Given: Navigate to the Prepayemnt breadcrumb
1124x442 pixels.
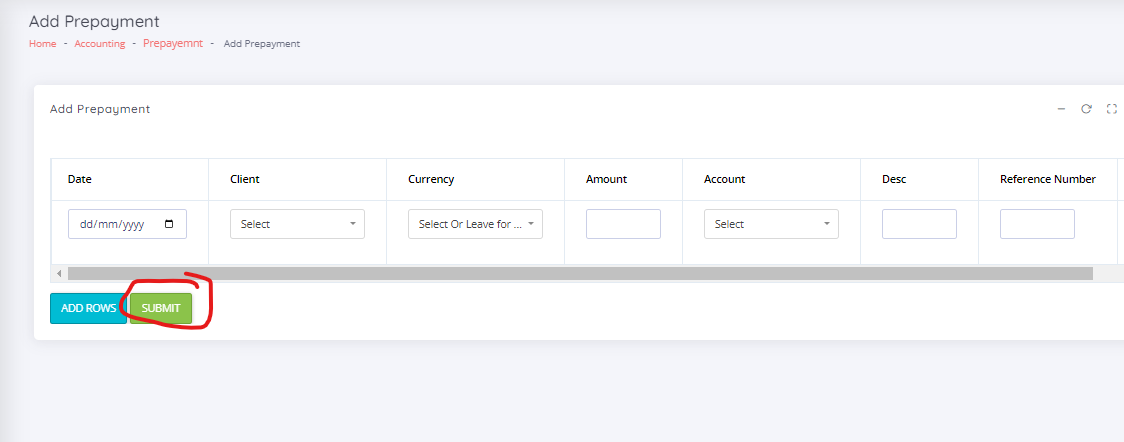Looking at the screenshot, I should (x=173, y=44).
